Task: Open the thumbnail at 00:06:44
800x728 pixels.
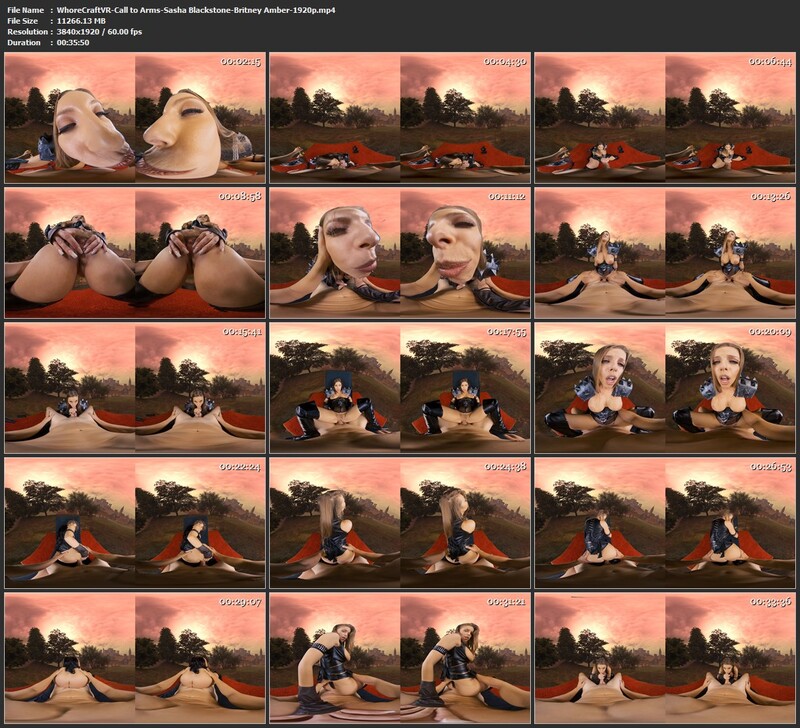Action: (x=664, y=116)
